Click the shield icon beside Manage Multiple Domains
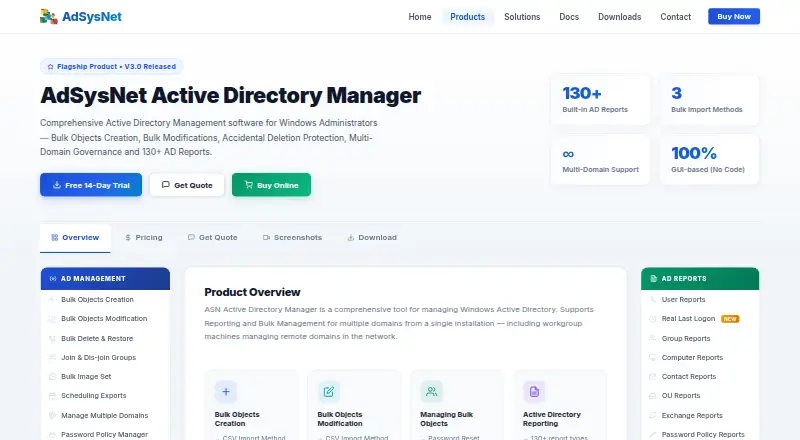Viewport: 800px width, 440px height. (52, 415)
